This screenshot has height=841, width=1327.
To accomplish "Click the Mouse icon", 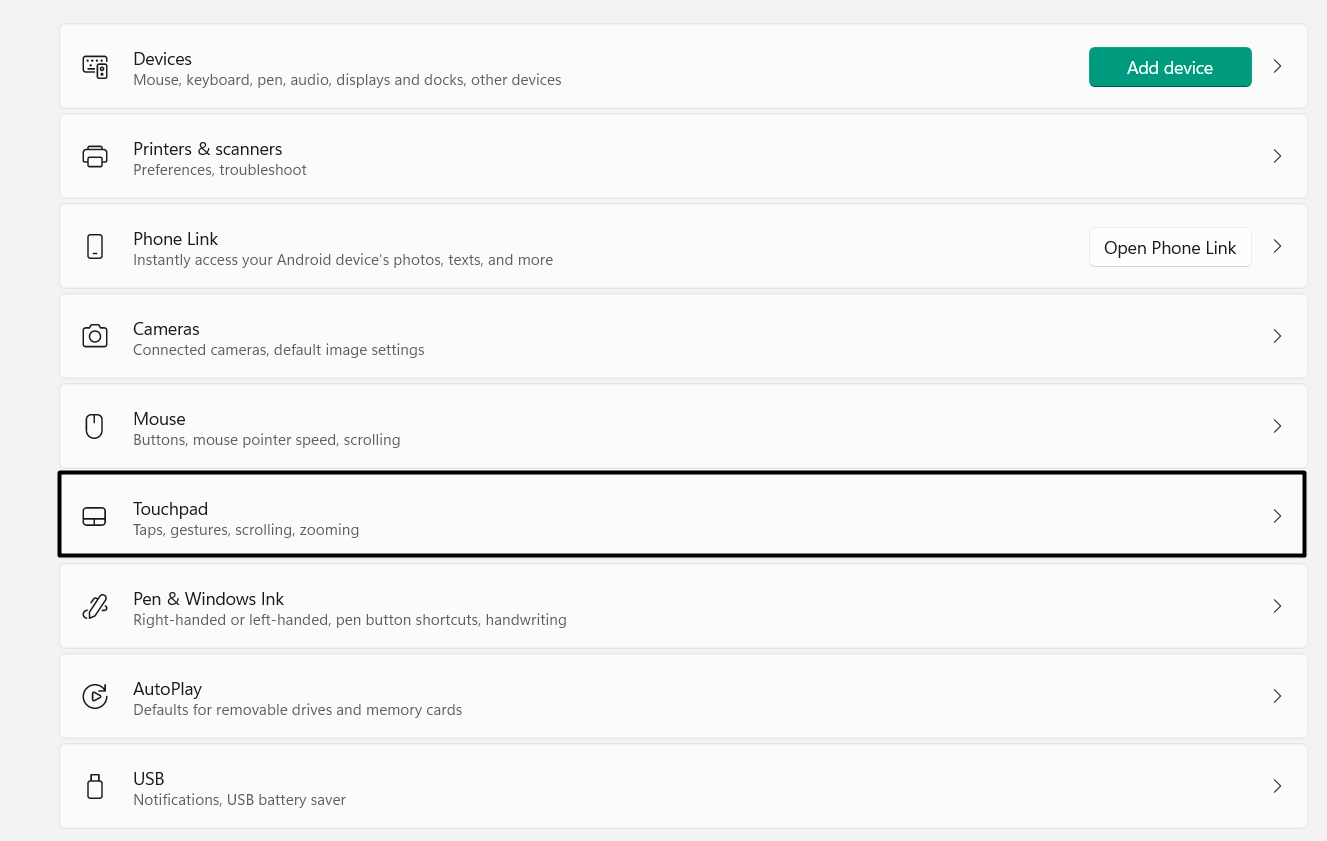I will pyautogui.click(x=95, y=426).
